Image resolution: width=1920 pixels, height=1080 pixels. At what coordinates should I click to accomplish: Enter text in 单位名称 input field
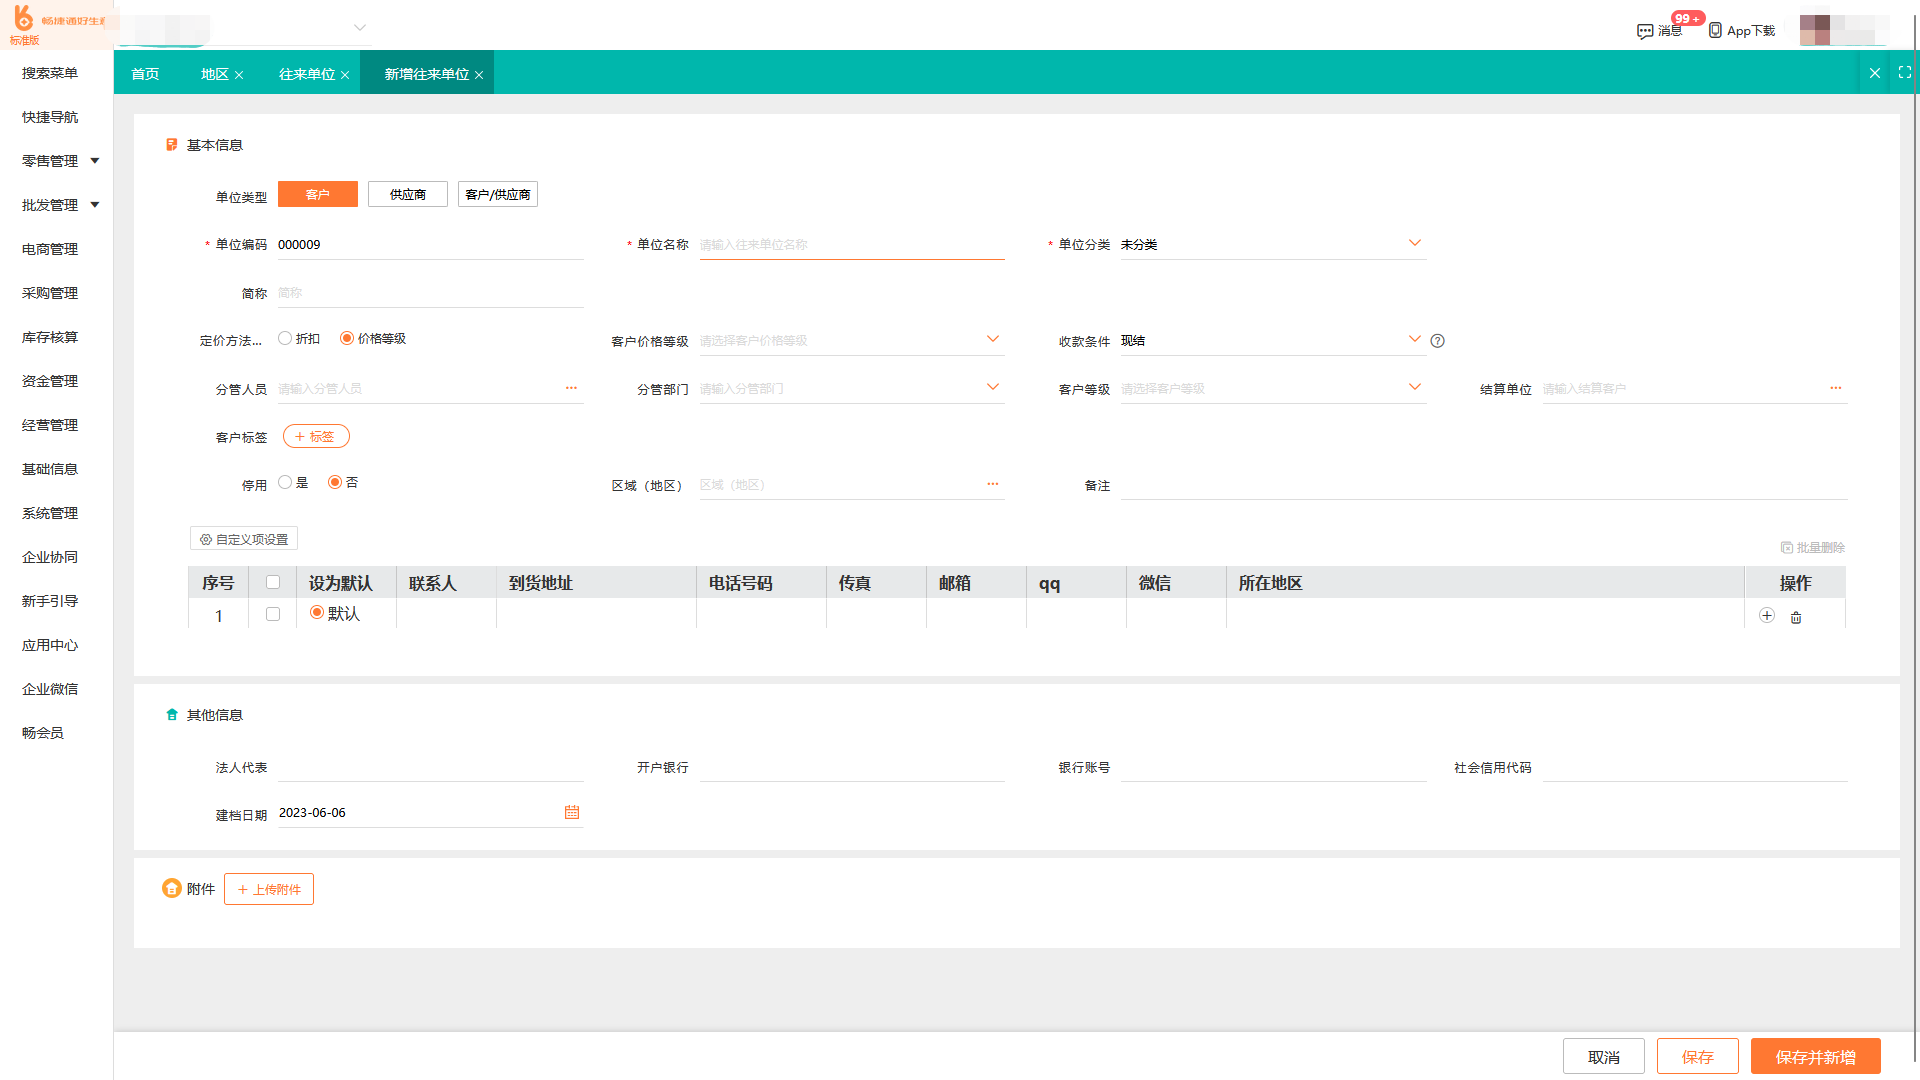tap(851, 244)
